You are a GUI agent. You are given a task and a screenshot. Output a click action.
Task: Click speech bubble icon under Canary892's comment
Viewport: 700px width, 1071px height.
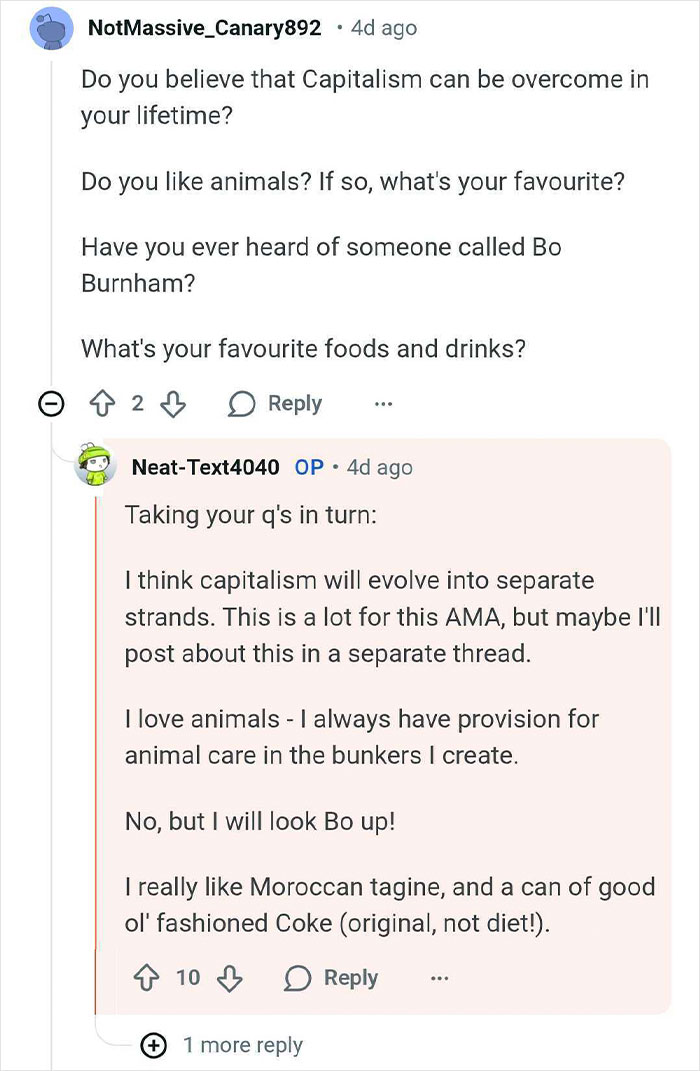click(242, 404)
